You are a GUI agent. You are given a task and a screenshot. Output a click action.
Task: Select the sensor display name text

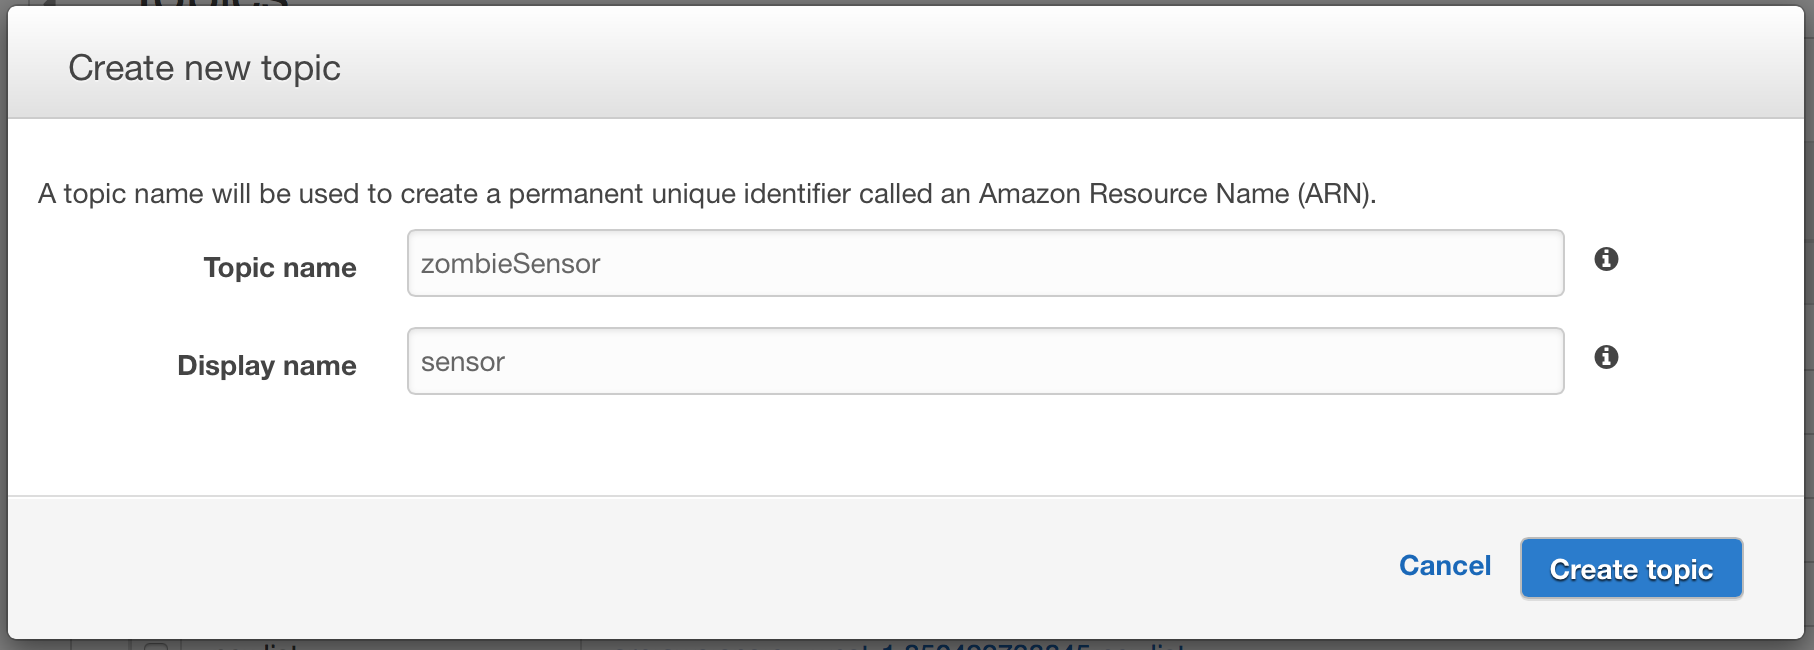pos(463,361)
